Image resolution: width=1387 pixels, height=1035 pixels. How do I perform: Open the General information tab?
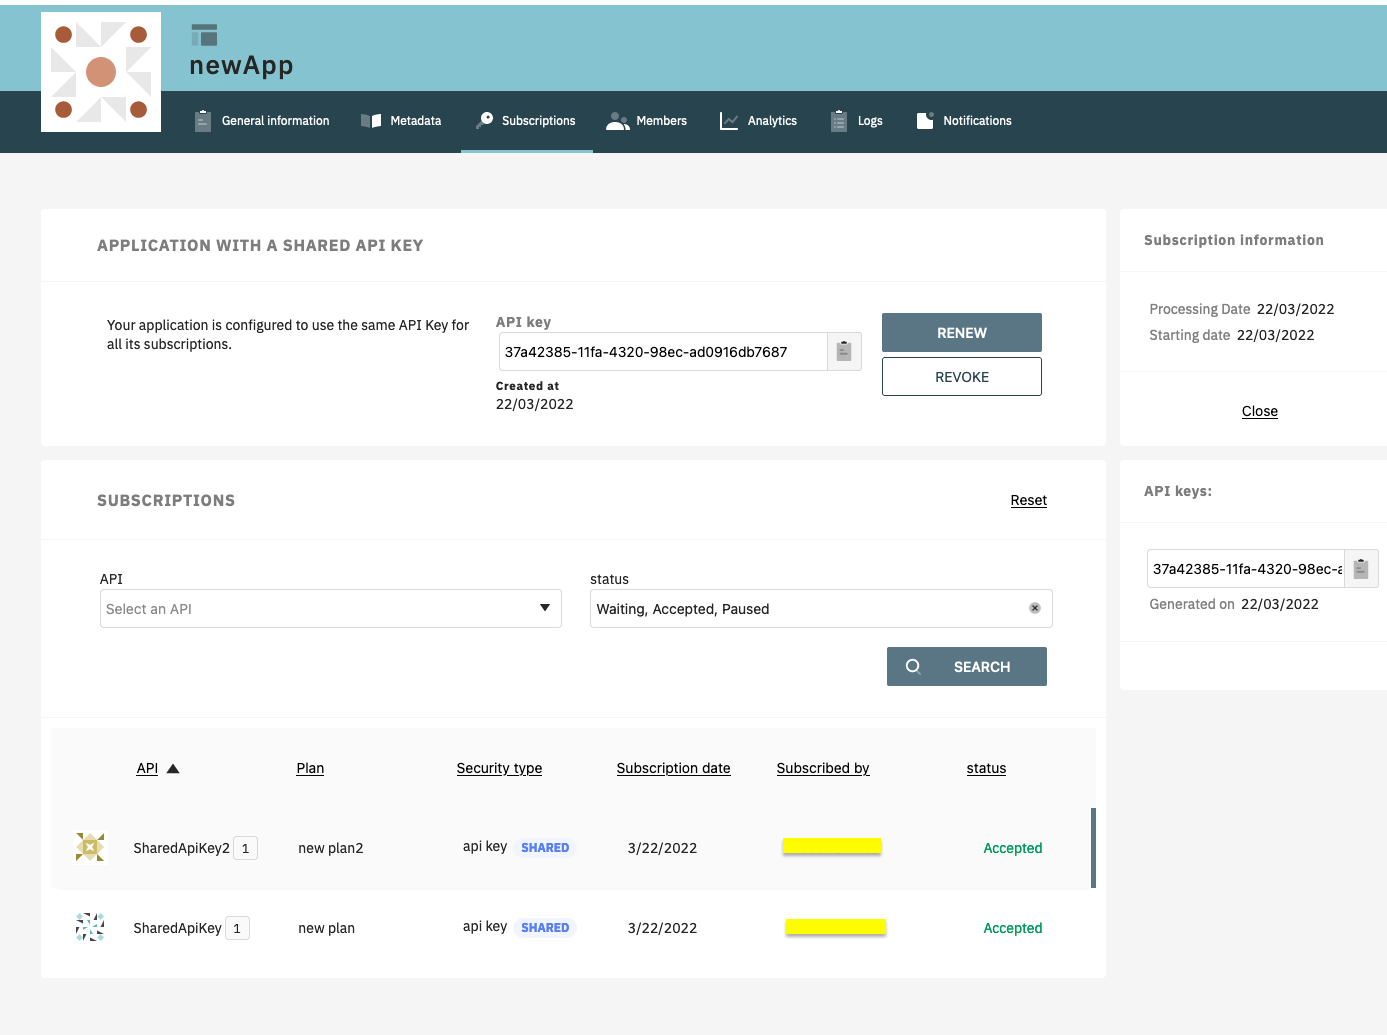tap(262, 121)
